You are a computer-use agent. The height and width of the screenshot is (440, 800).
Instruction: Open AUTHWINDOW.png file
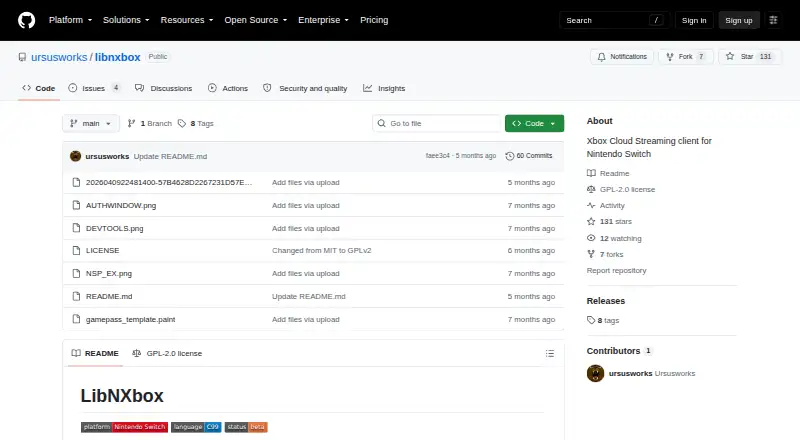pos(121,205)
